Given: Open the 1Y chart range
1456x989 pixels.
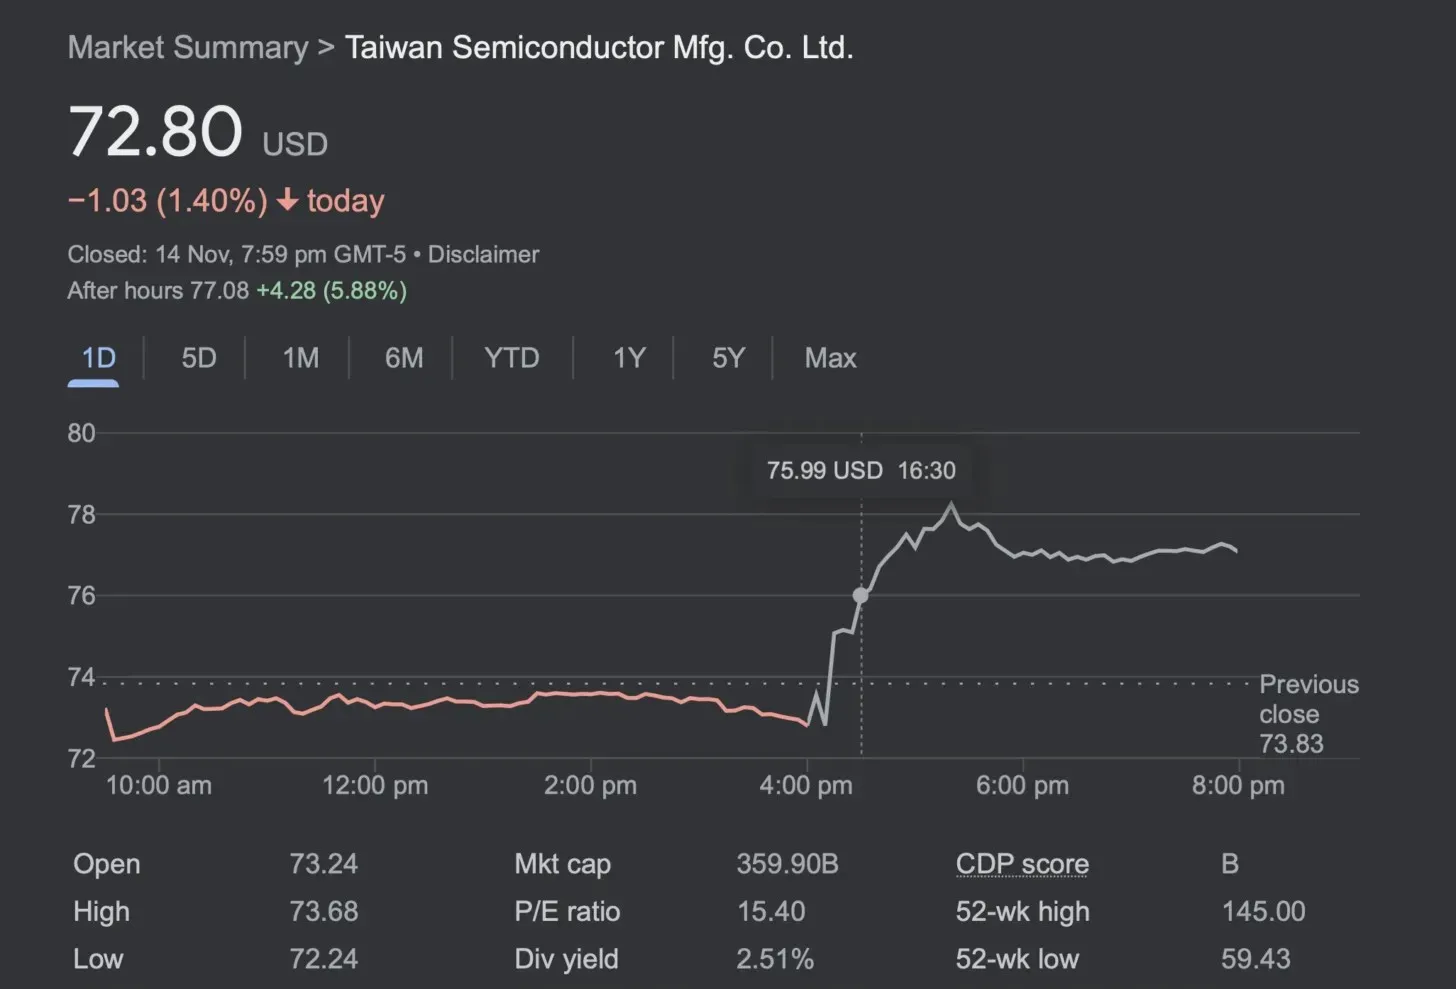Looking at the screenshot, I should pos(629,358).
